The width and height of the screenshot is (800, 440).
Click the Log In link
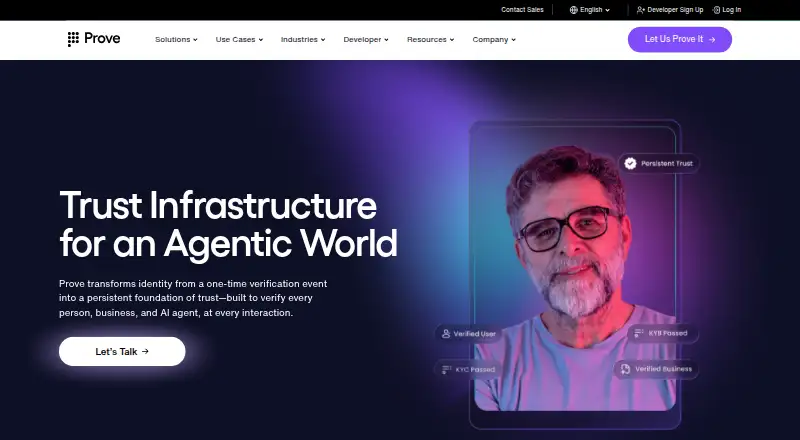coord(727,10)
